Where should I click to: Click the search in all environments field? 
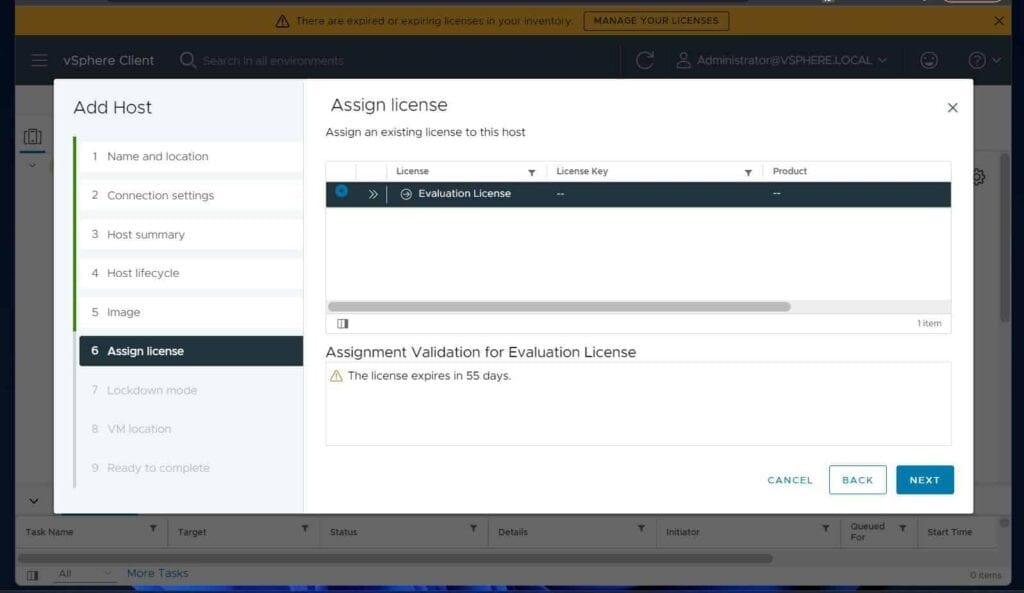pos(273,61)
